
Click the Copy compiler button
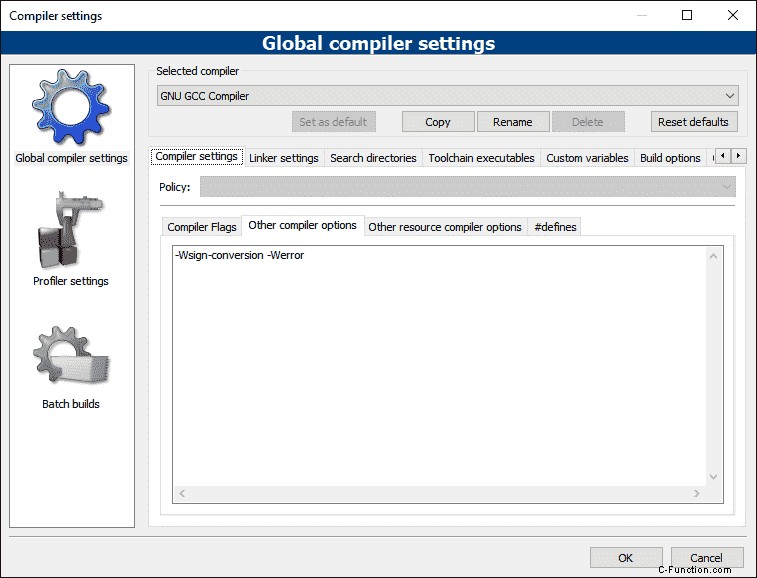(x=438, y=122)
